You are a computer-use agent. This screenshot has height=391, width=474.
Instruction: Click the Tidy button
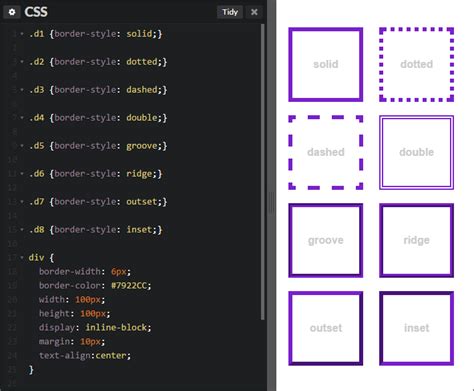(x=230, y=12)
